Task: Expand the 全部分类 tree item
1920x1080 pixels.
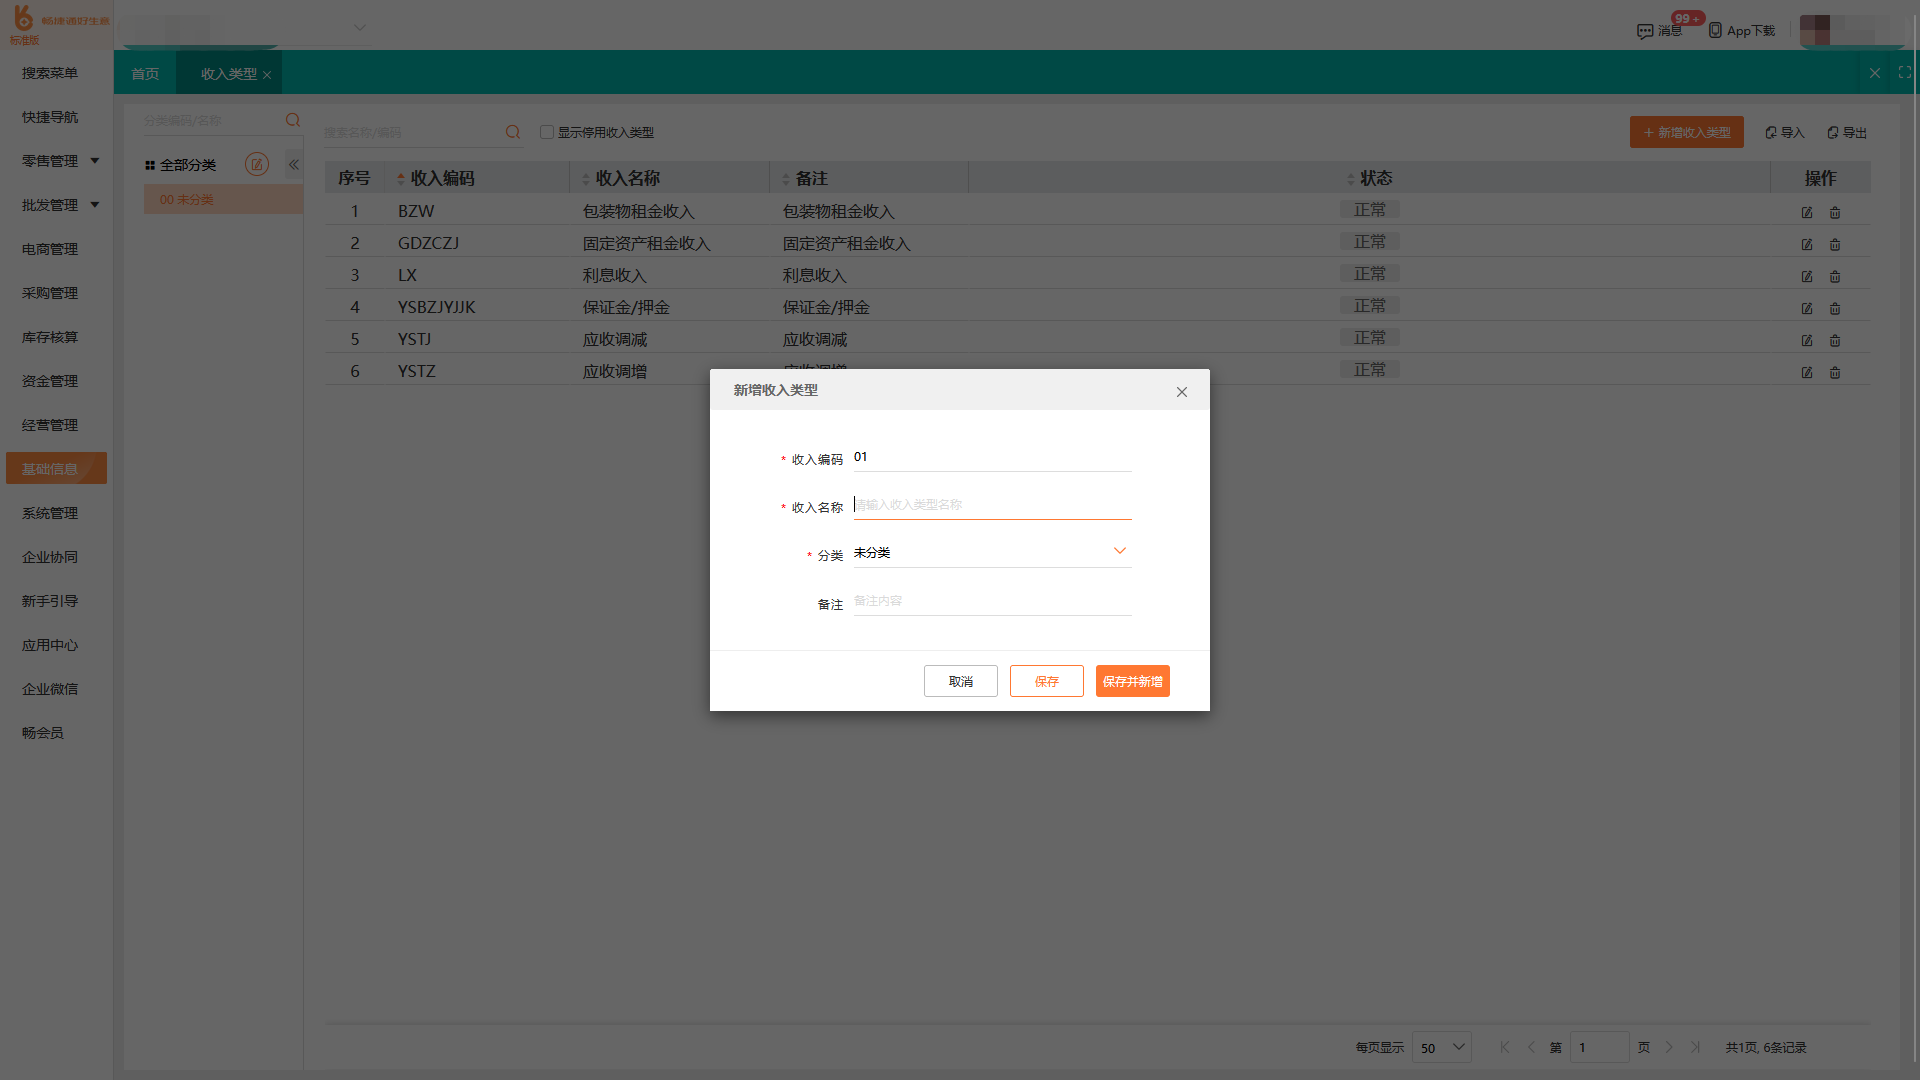Action: coord(149,164)
